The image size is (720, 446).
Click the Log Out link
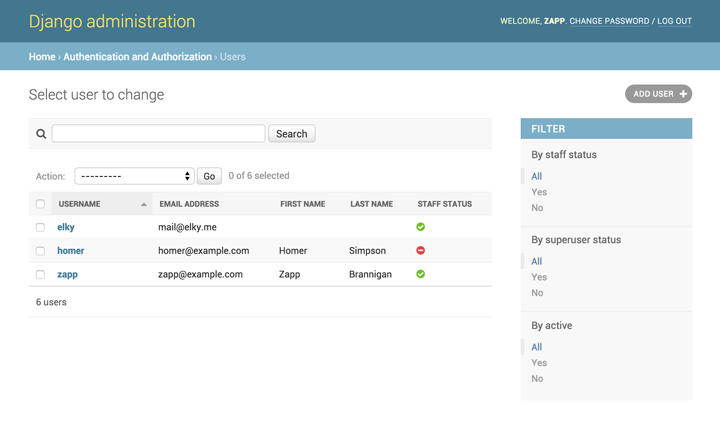point(674,21)
